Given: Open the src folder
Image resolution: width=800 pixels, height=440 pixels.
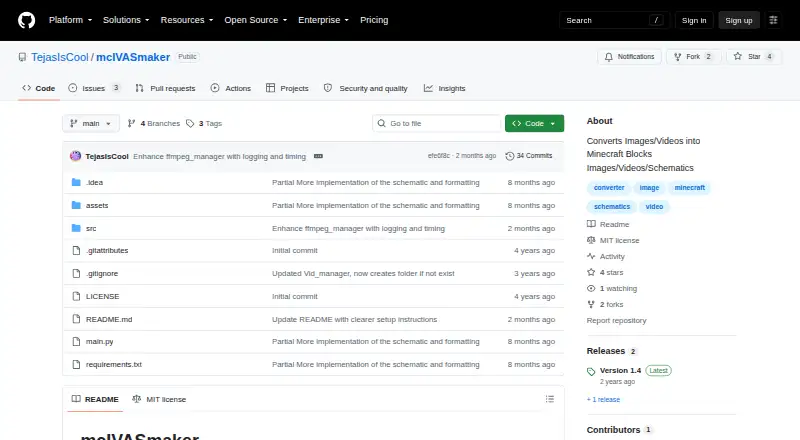Looking at the screenshot, I should point(91,228).
